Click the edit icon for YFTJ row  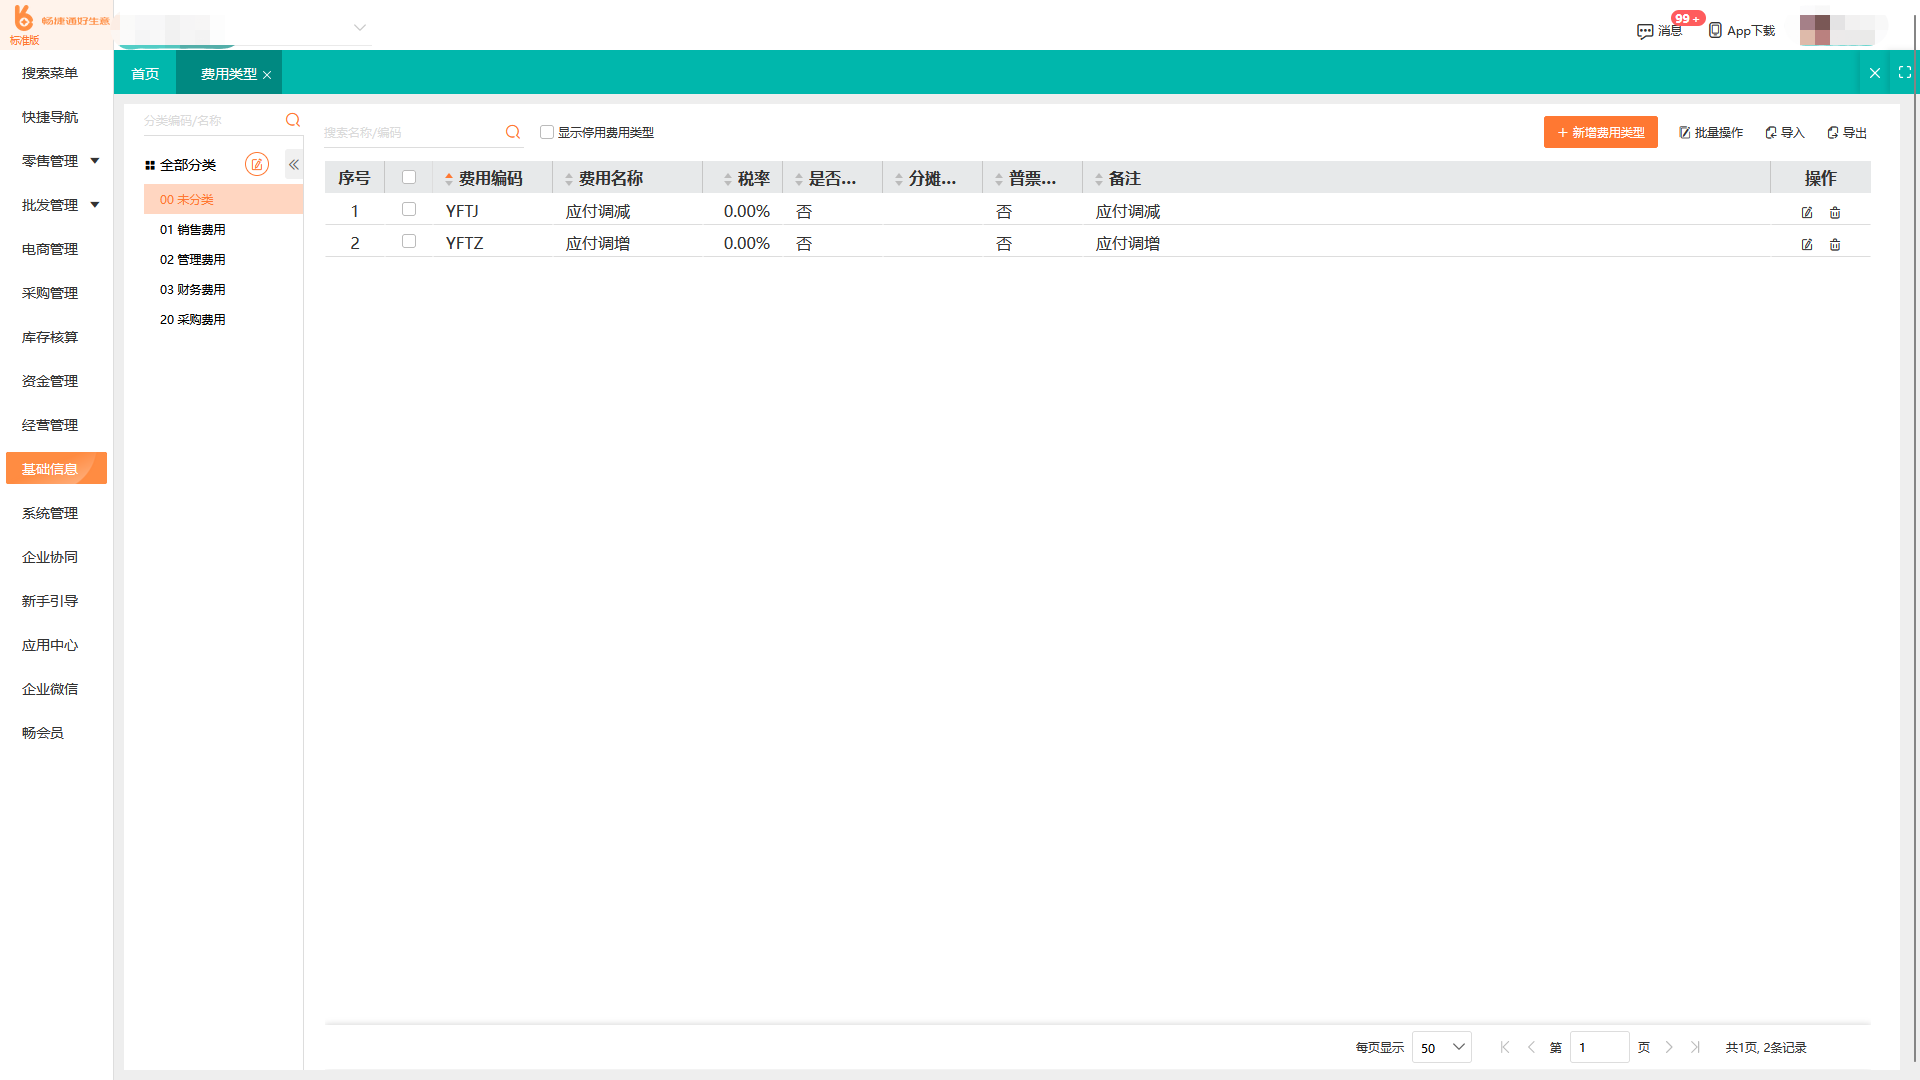pos(1807,211)
